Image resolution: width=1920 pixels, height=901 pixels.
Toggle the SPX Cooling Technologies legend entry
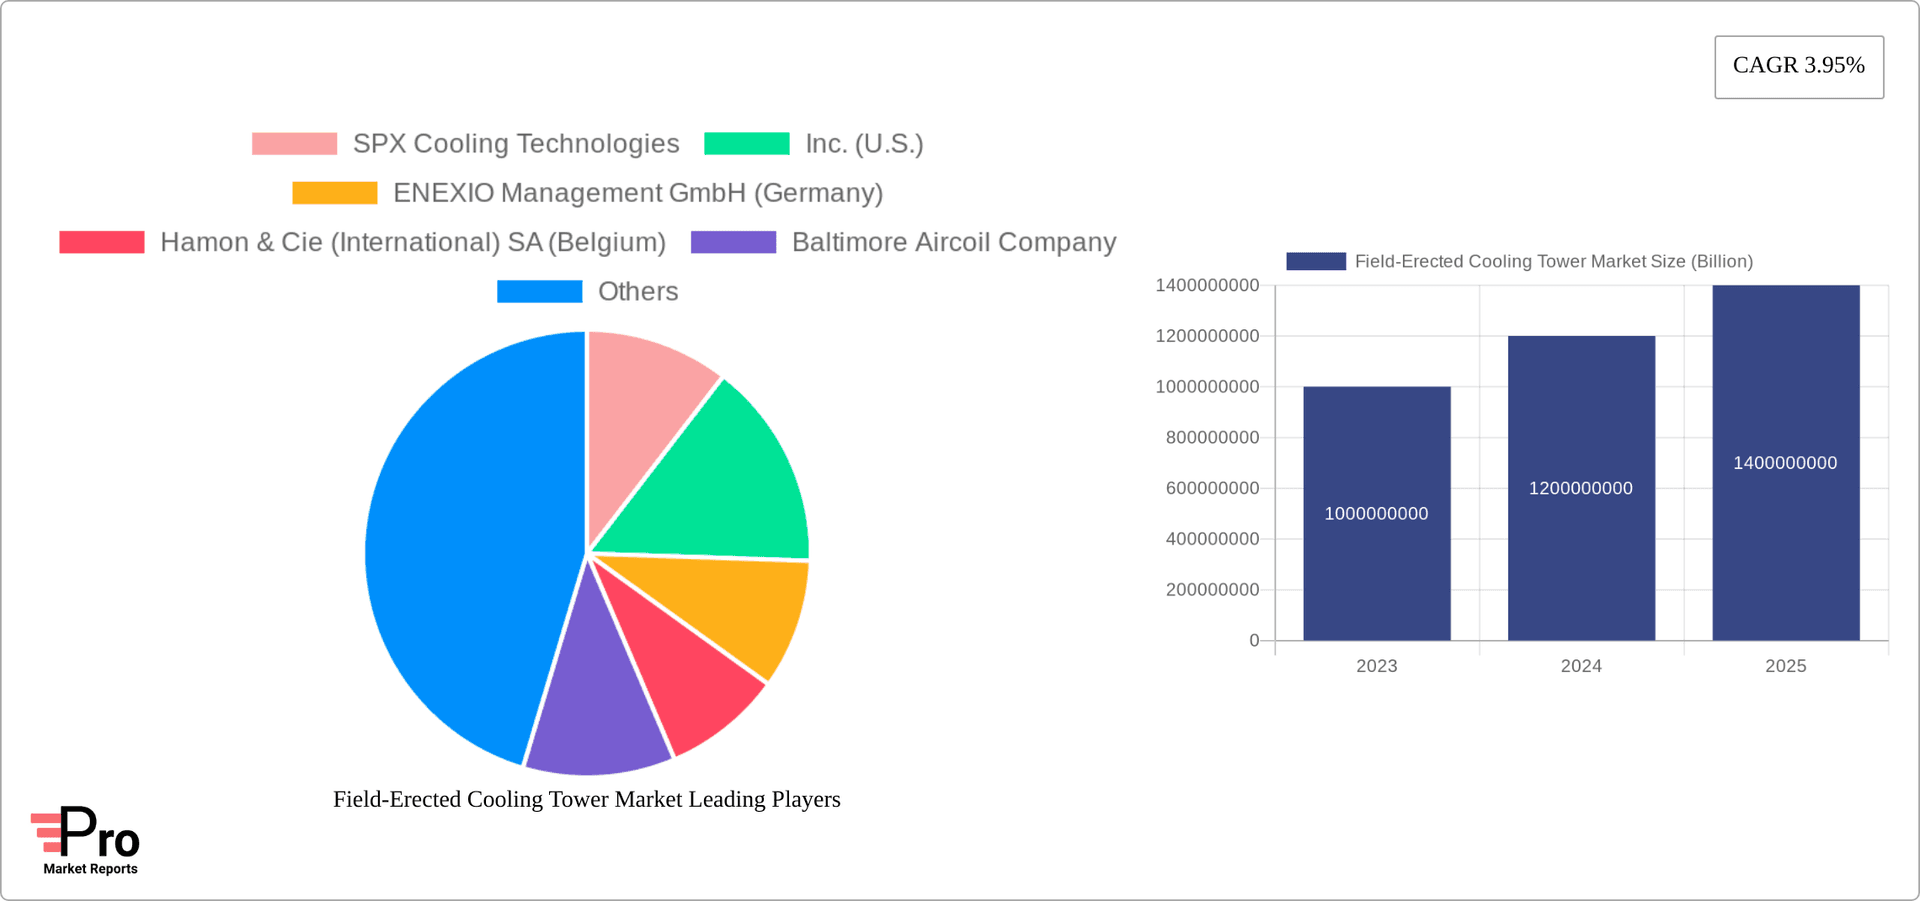(x=515, y=143)
